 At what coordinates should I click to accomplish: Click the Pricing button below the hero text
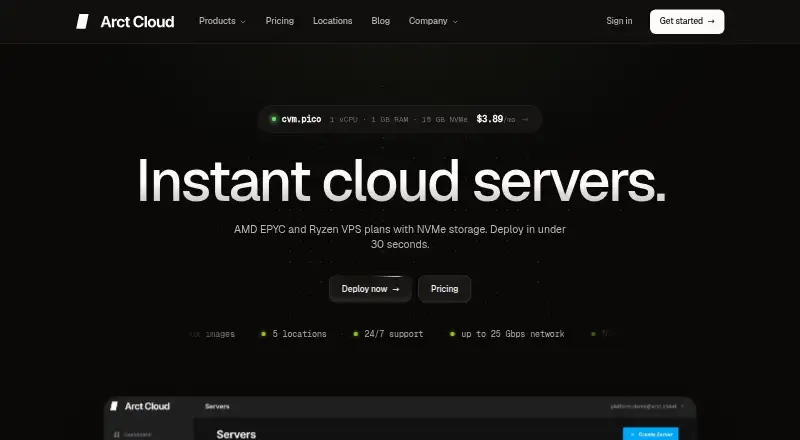(x=444, y=289)
